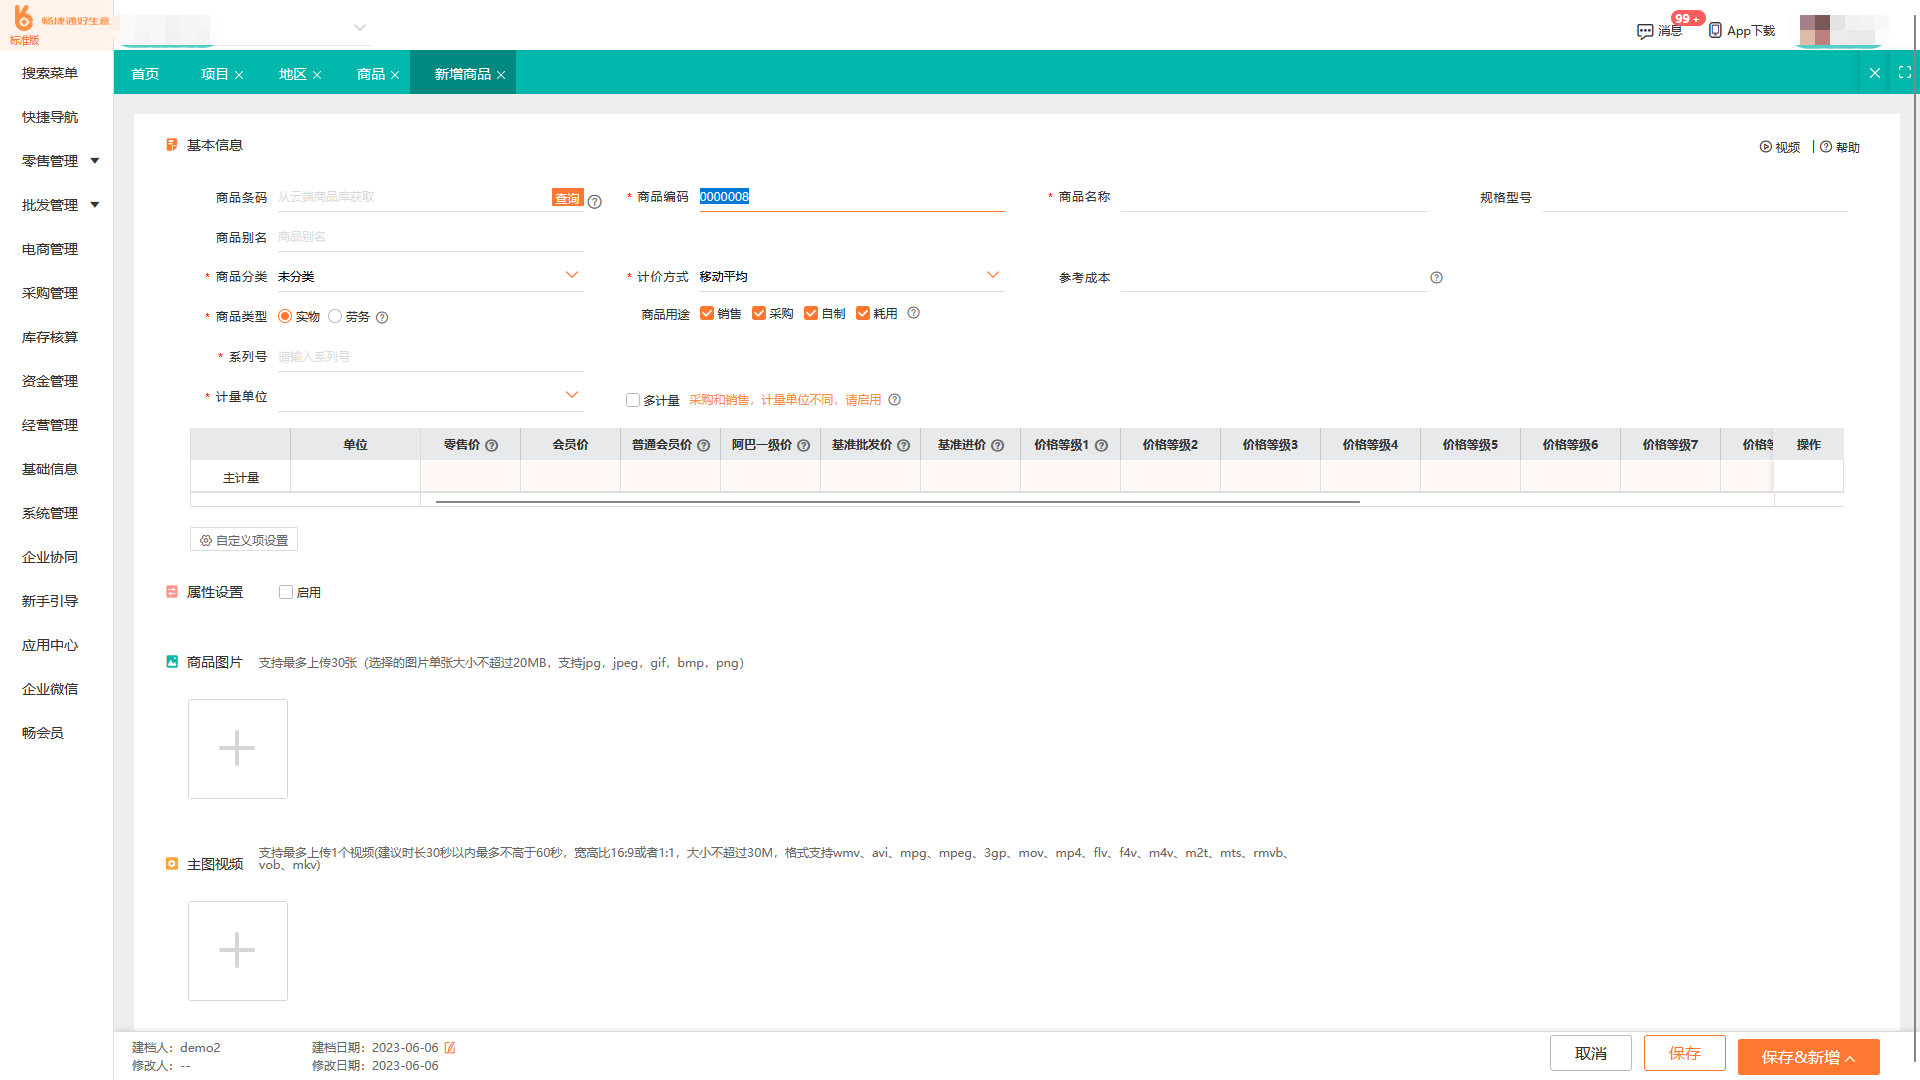Click the custom item settings icon
The height and width of the screenshot is (1080, 1920).
coord(207,539)
